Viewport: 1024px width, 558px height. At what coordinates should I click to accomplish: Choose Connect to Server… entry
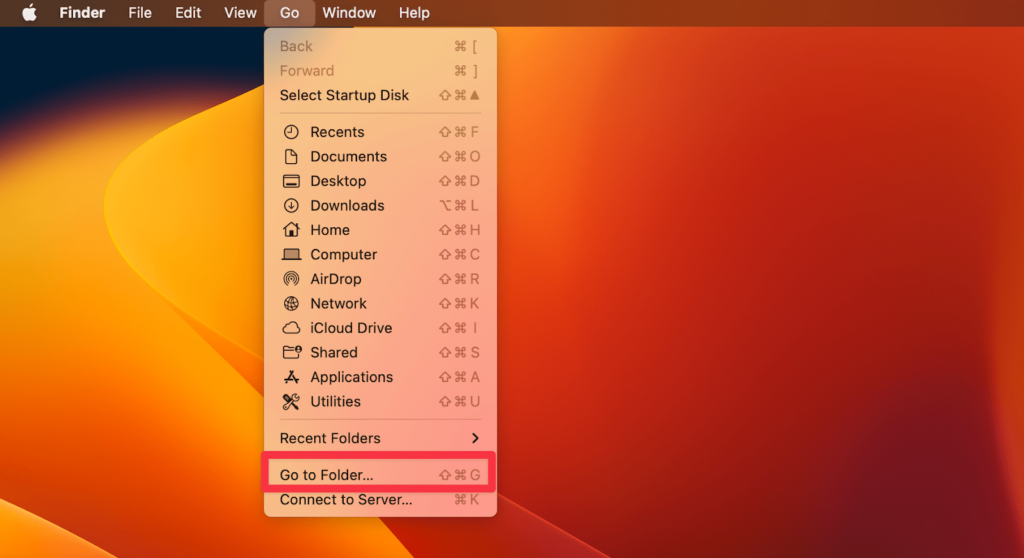click(380, 500)
